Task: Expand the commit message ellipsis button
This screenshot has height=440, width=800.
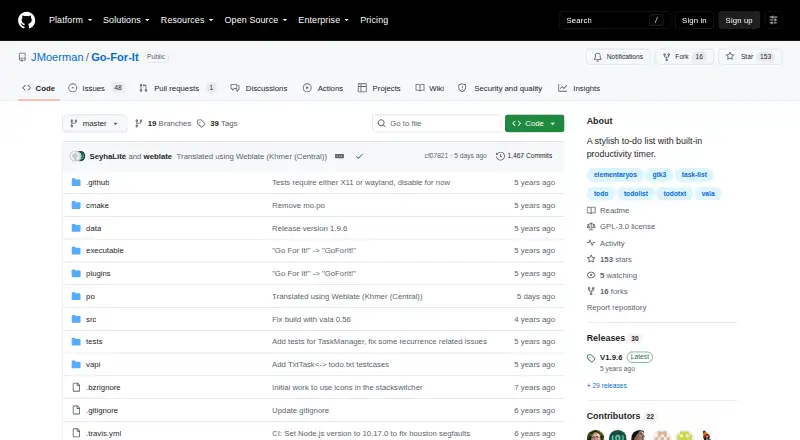Action: pos(339,156)
